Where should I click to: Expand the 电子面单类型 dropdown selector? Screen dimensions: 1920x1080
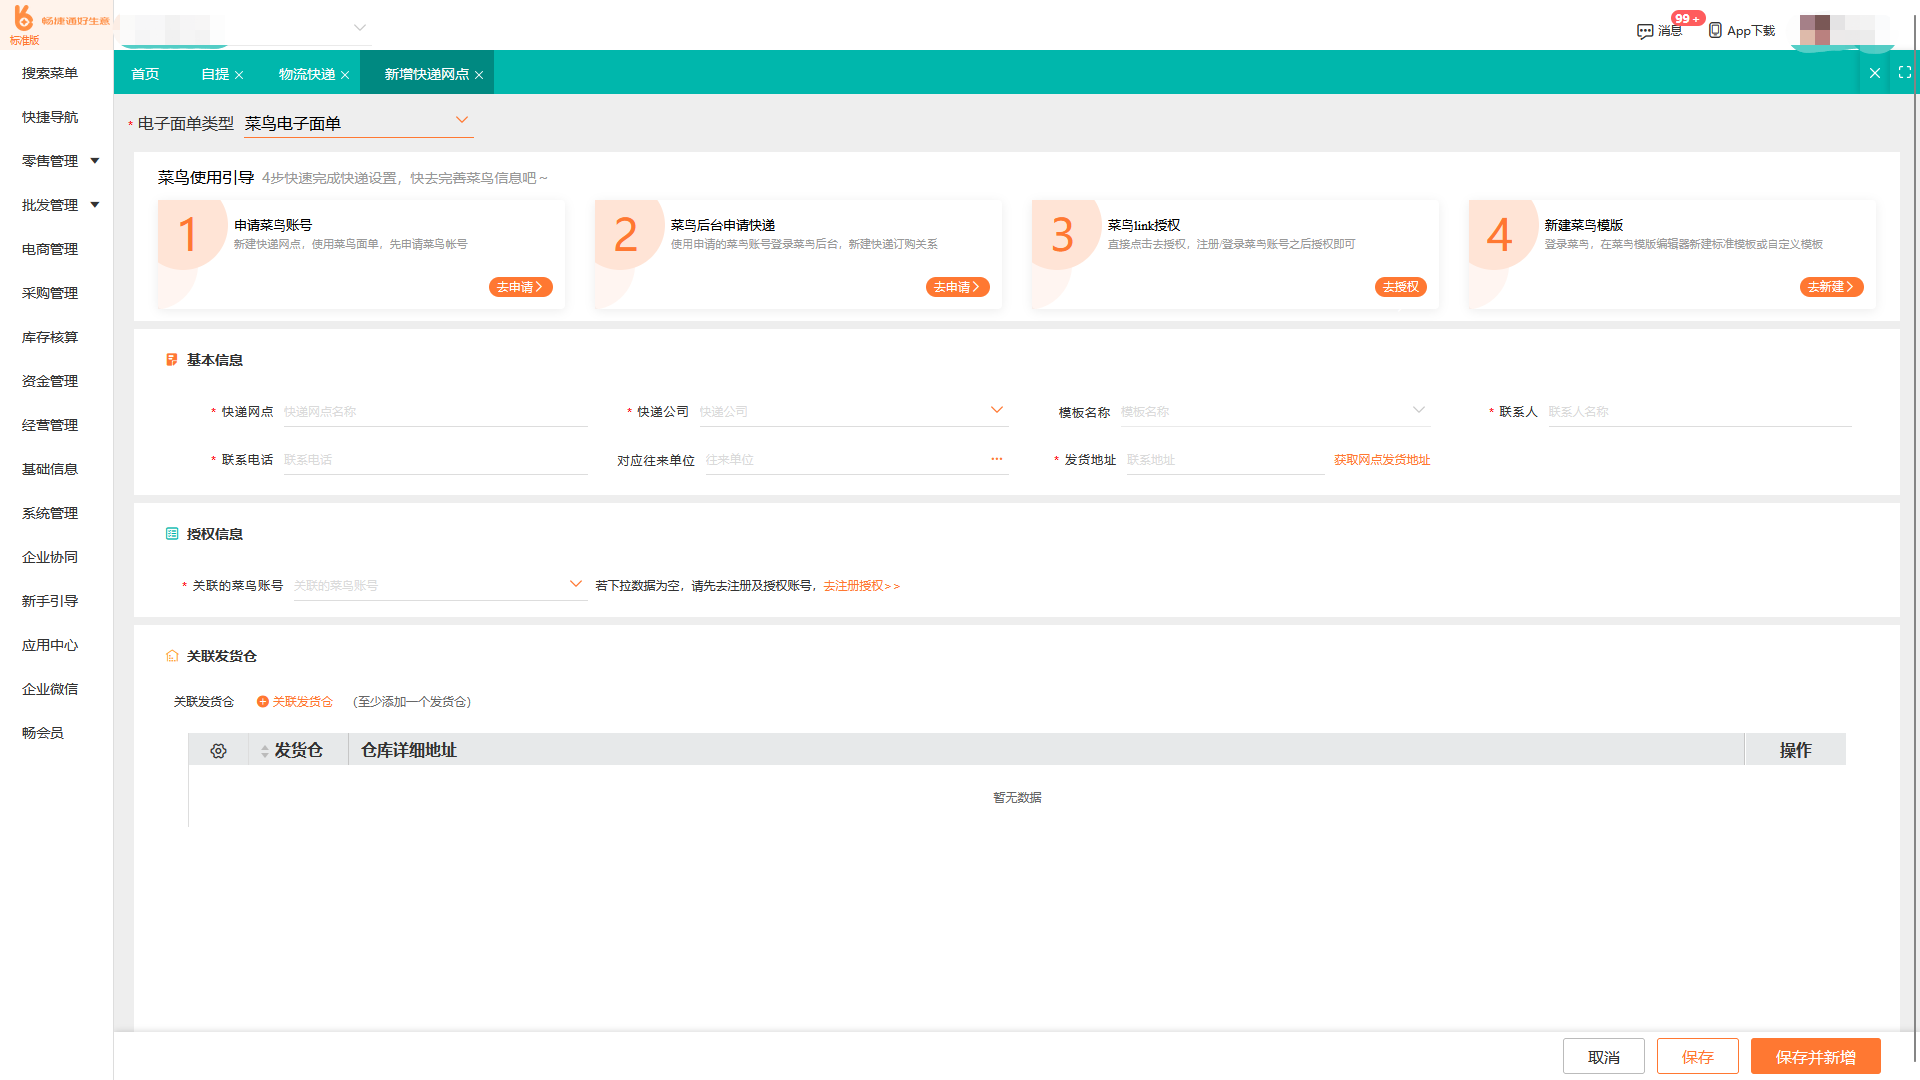(x=460, y=121)
